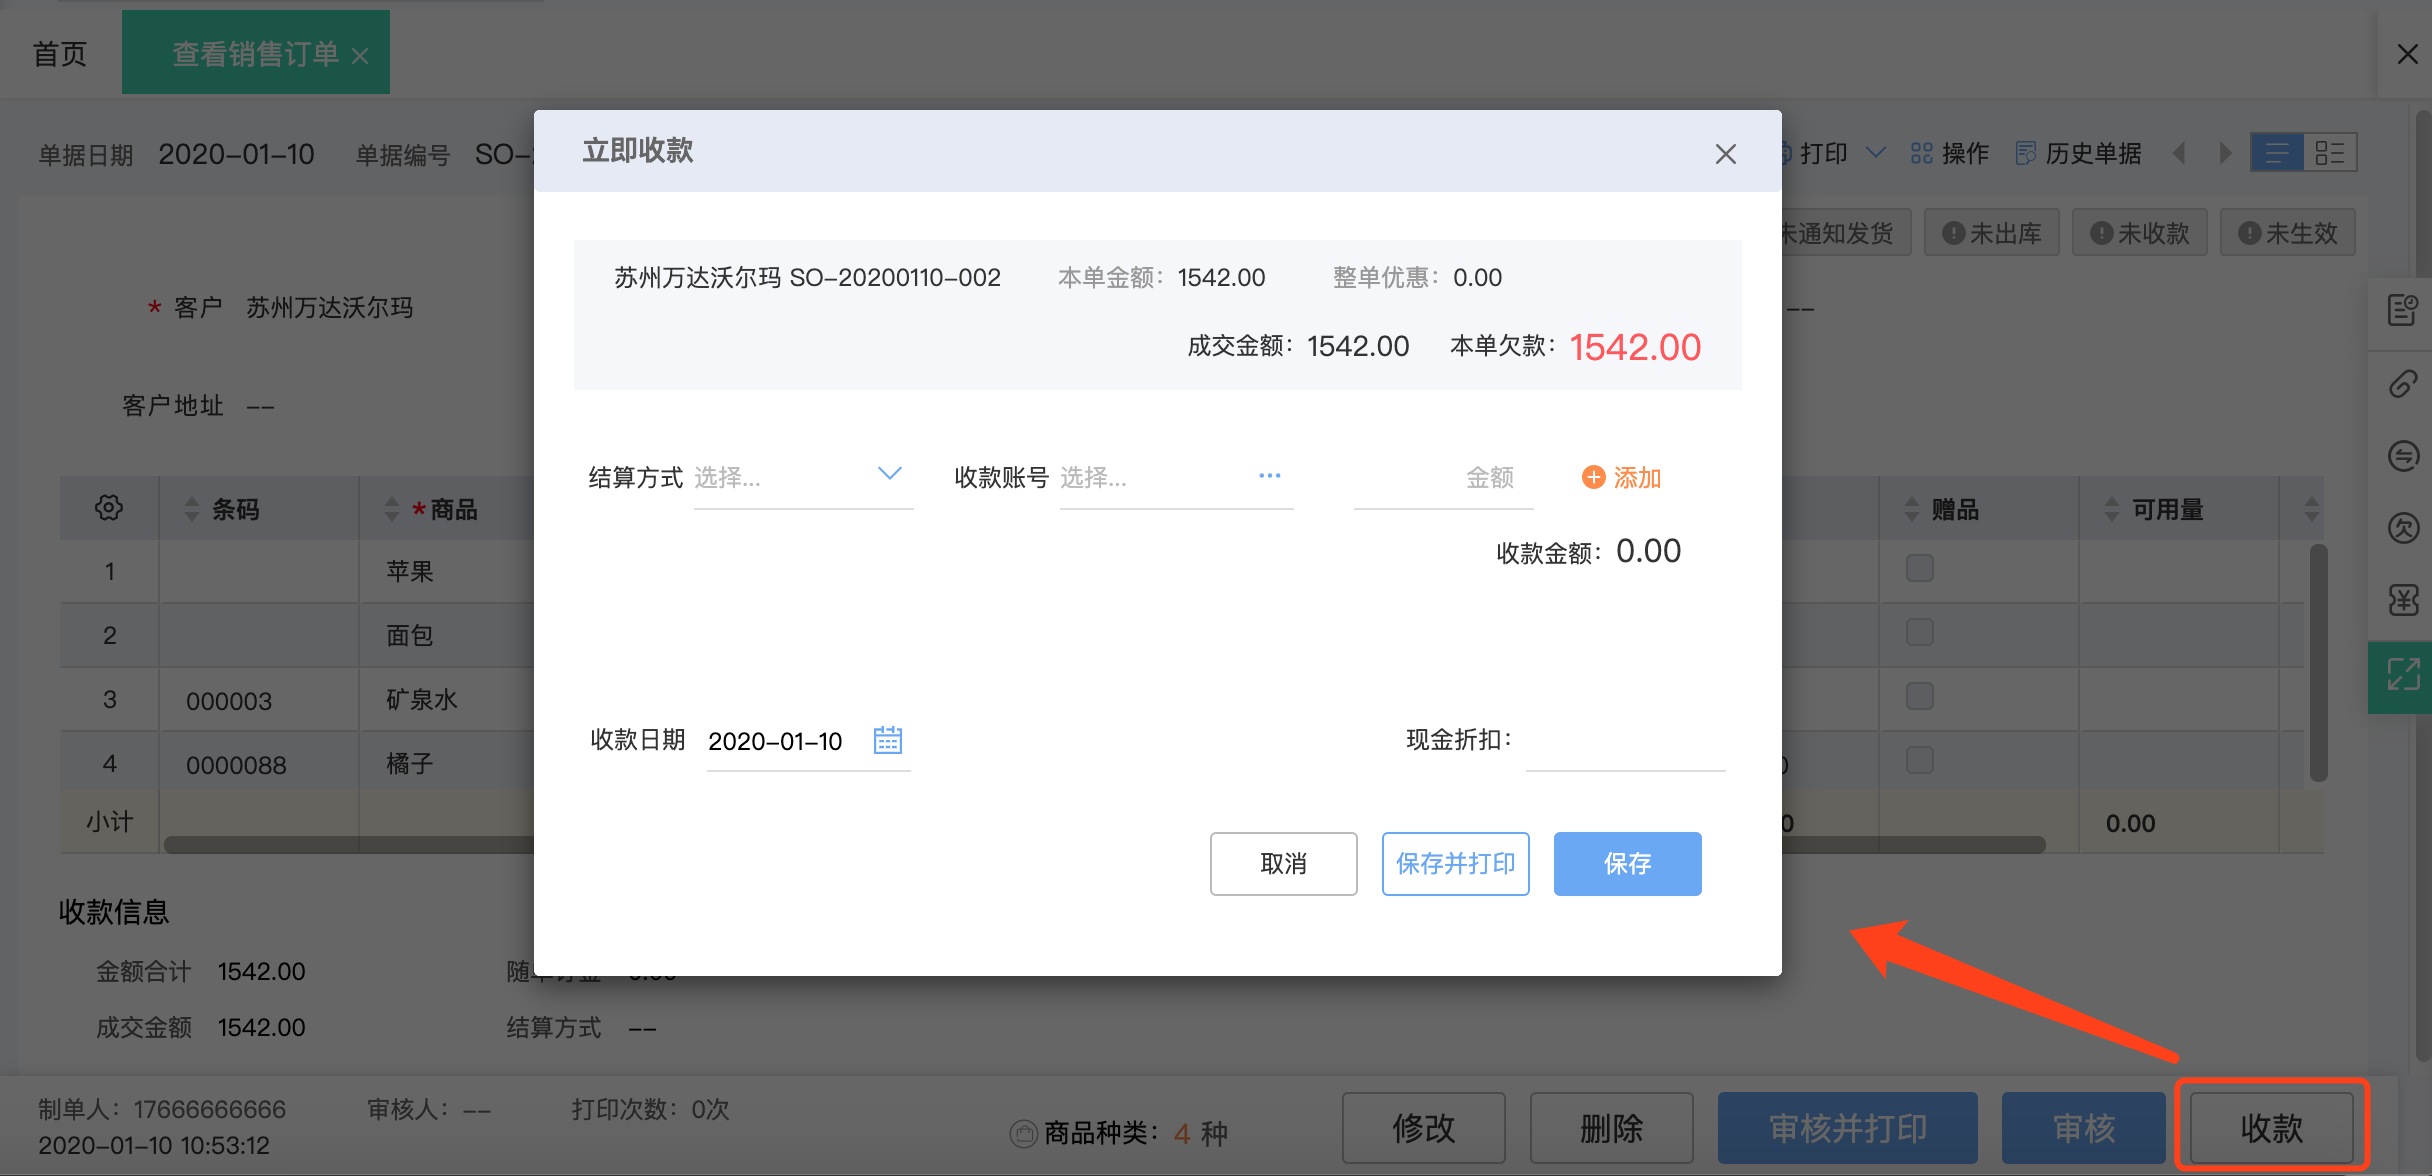Click 收款日期 date input field
The image size is (2432, 1176).
point(776,742)
